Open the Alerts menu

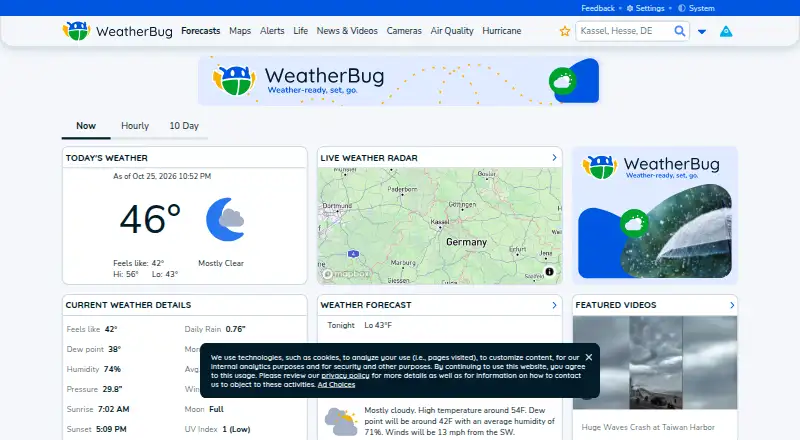(x=272, y=31)
